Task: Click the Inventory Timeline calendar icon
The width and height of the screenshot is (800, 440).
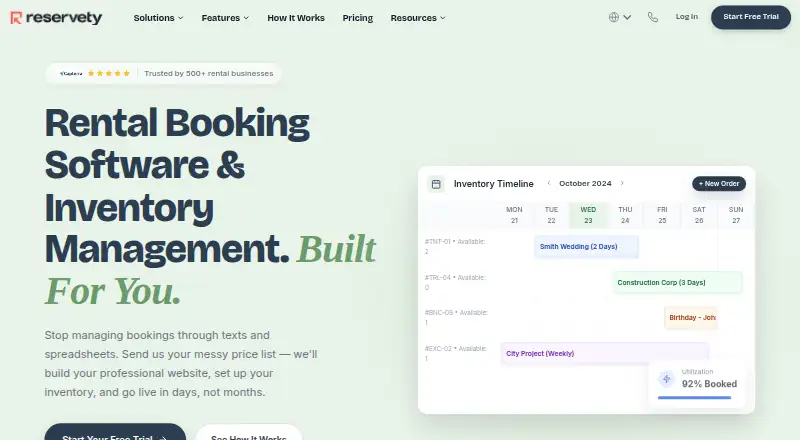Action: click(436, 184)
